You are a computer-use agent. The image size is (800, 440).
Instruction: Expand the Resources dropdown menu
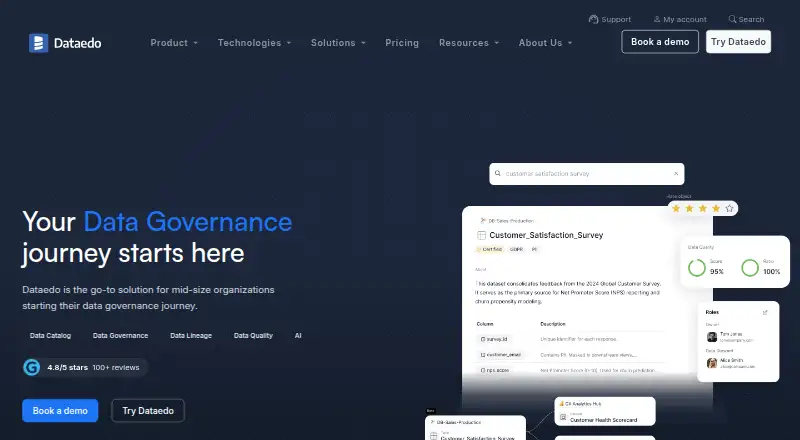coord(469,43)
